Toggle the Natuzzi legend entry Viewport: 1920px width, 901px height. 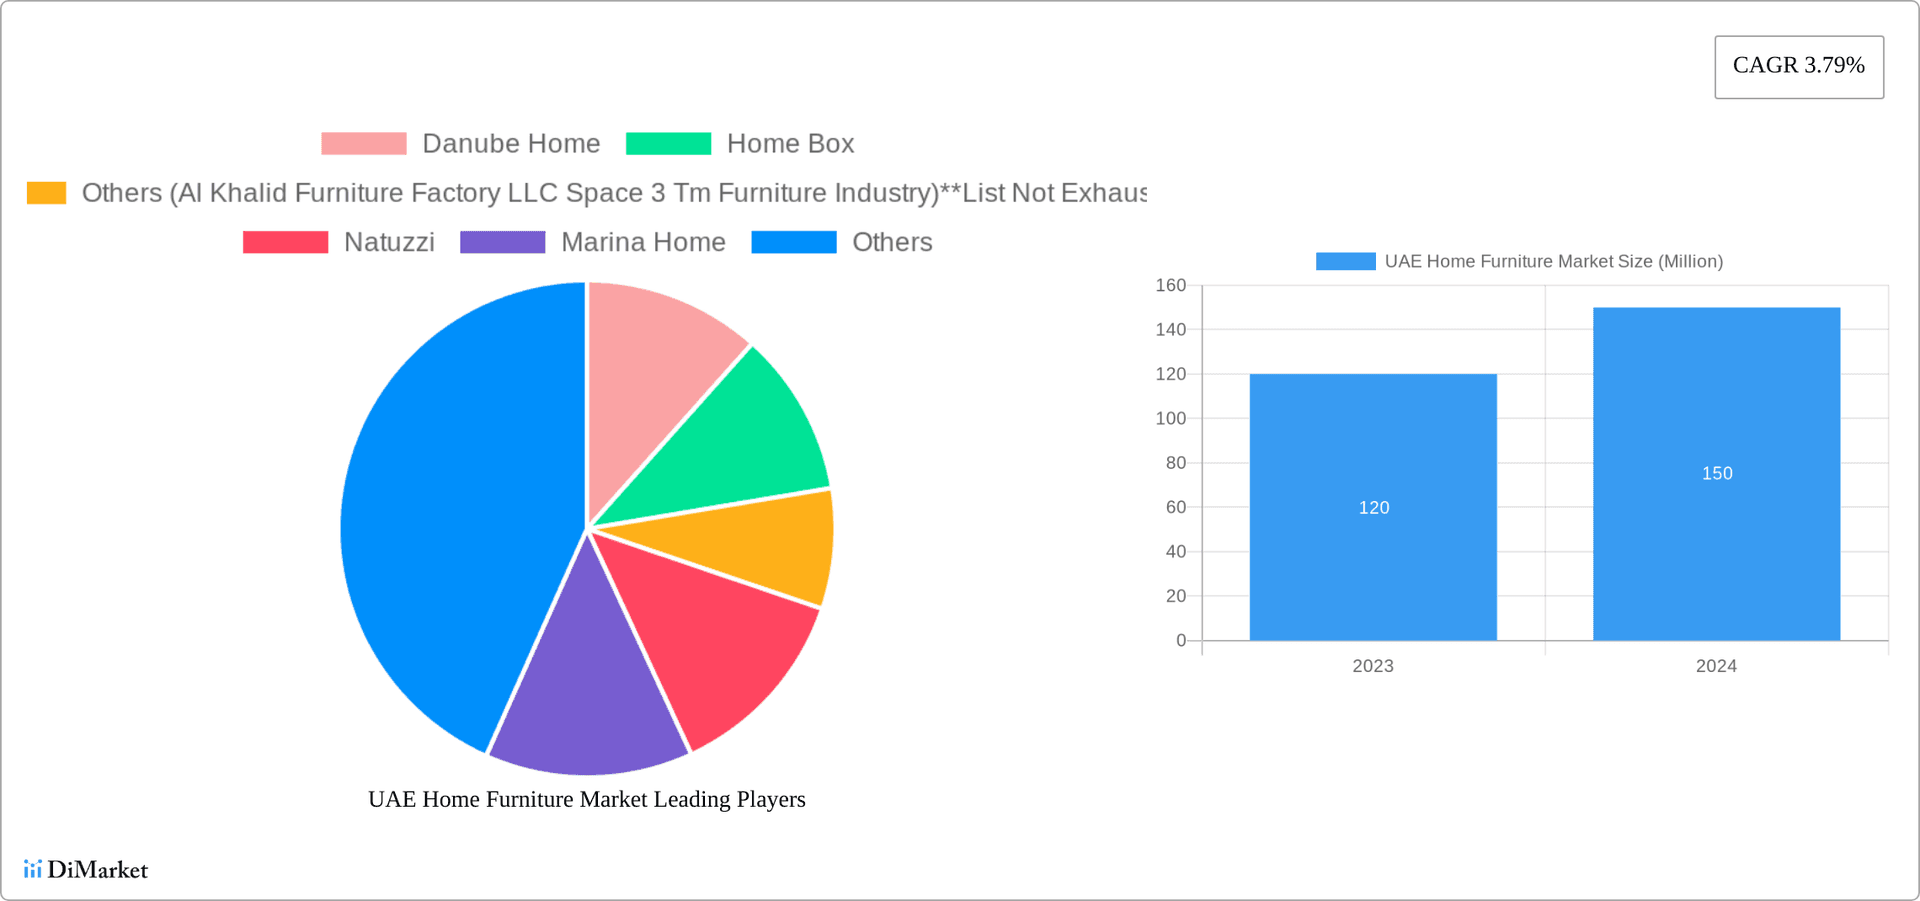pyautogui.click(x=389, y=242)
